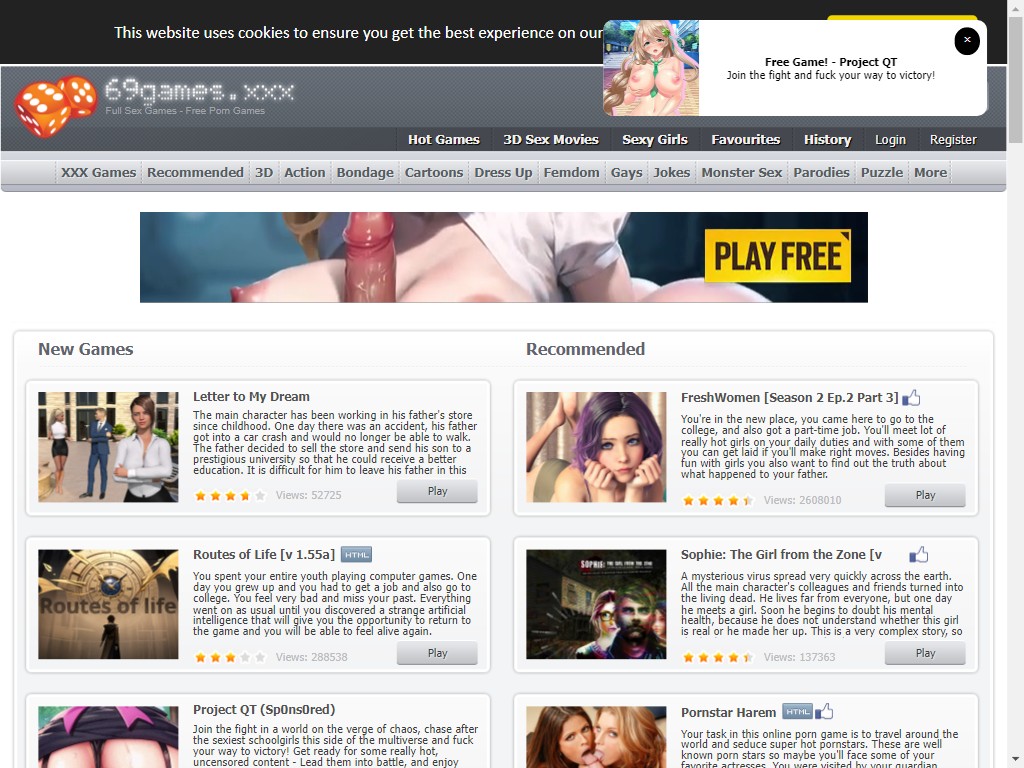Click the Login link
Screen dimensions: 1024x768
[890, 139]
